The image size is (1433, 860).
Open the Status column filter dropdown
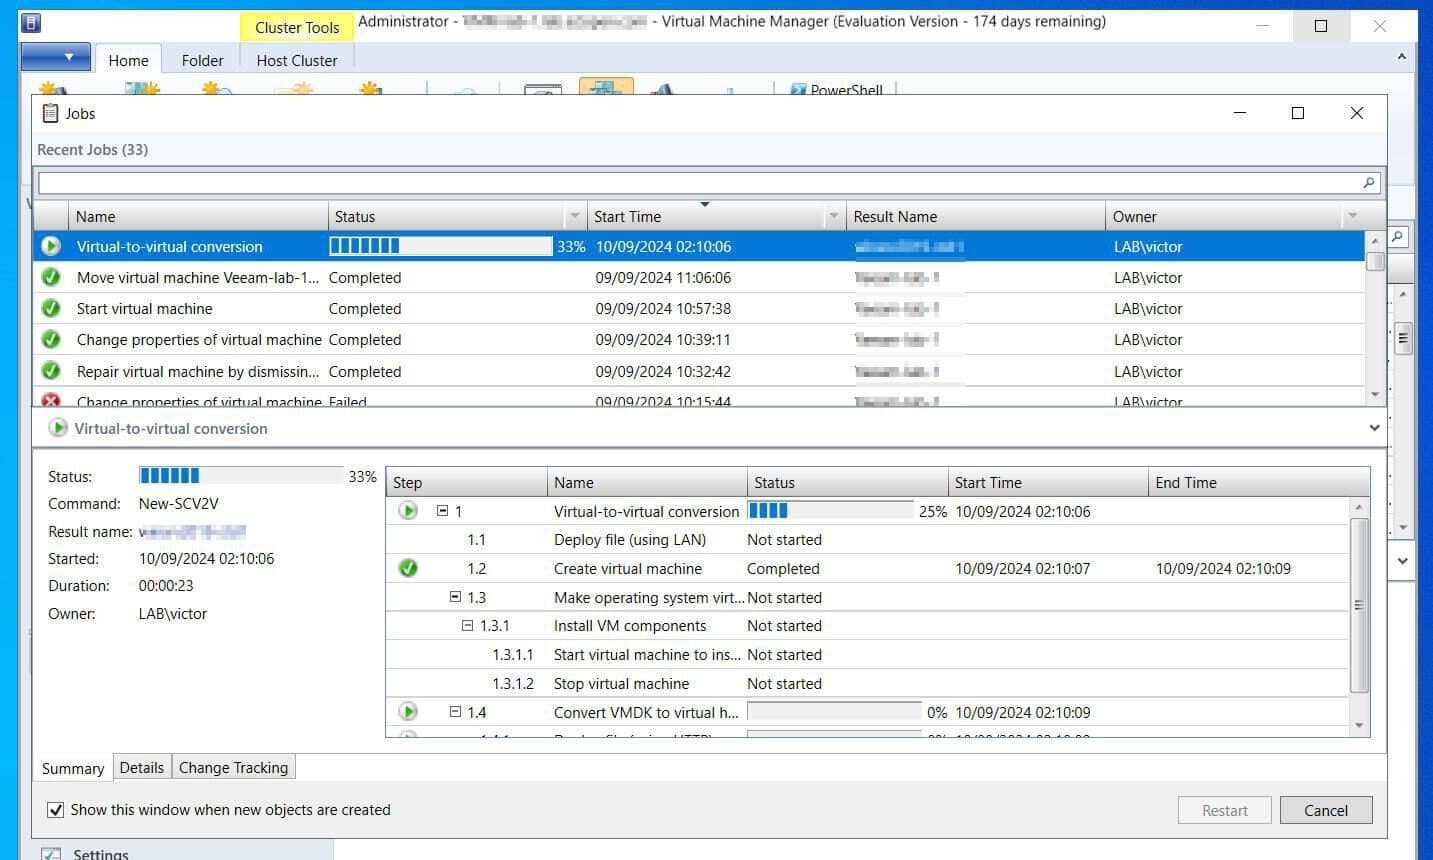point(574,215)
